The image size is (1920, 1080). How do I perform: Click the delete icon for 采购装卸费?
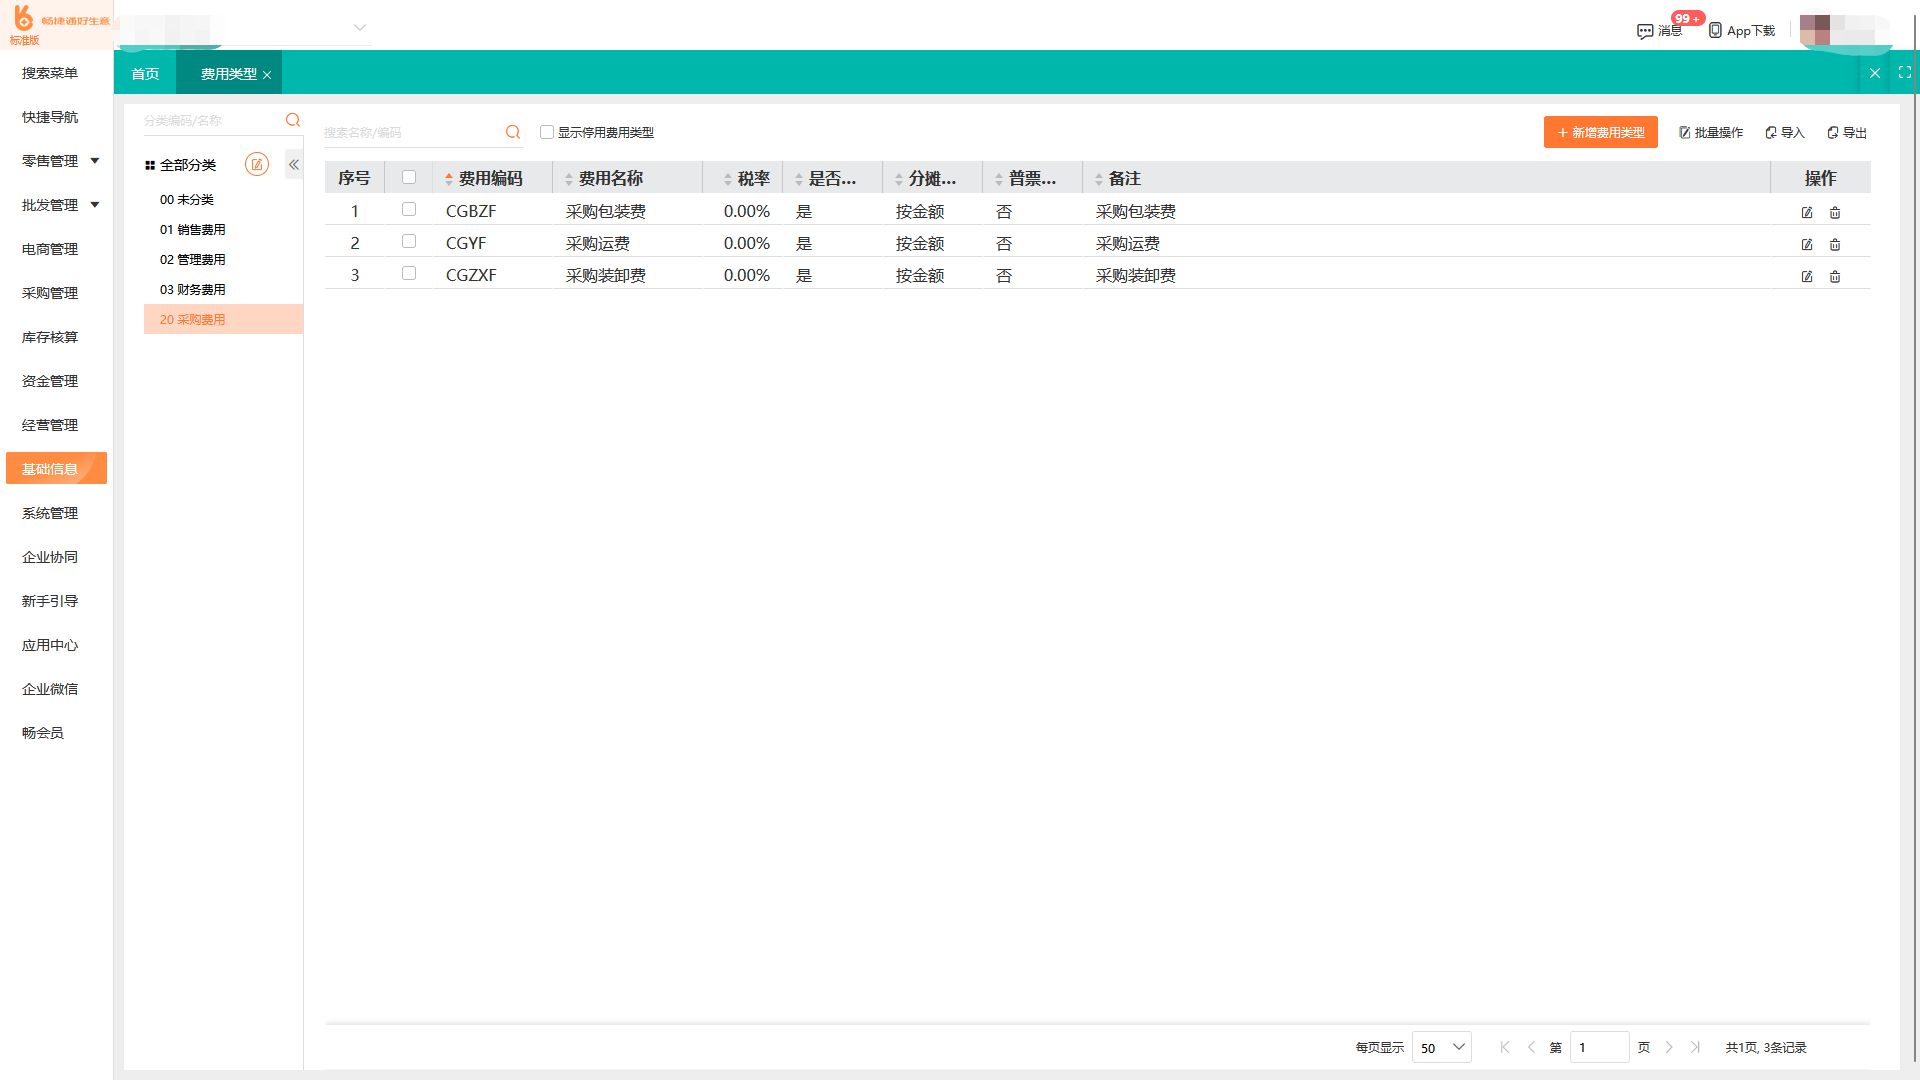tap(1834, 274)
